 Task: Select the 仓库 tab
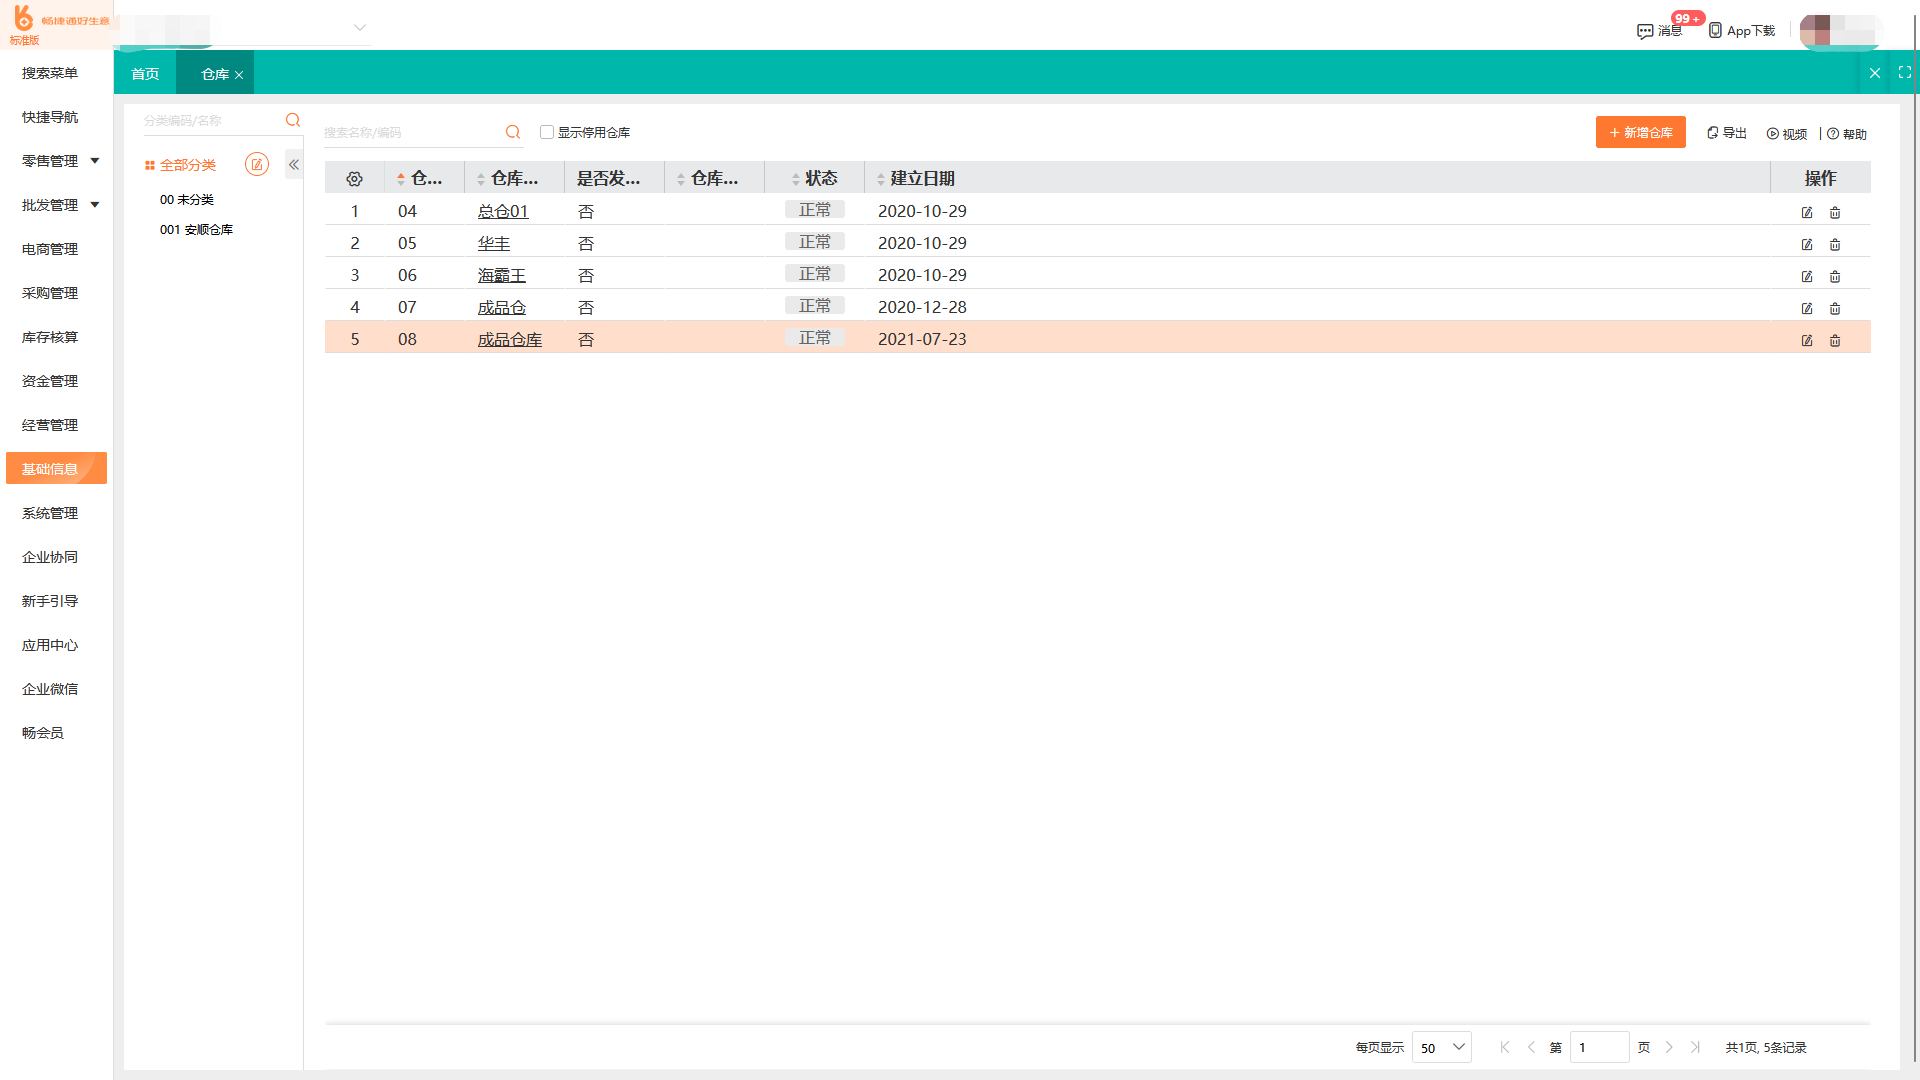pyautogui.click(x=215, y=74)
